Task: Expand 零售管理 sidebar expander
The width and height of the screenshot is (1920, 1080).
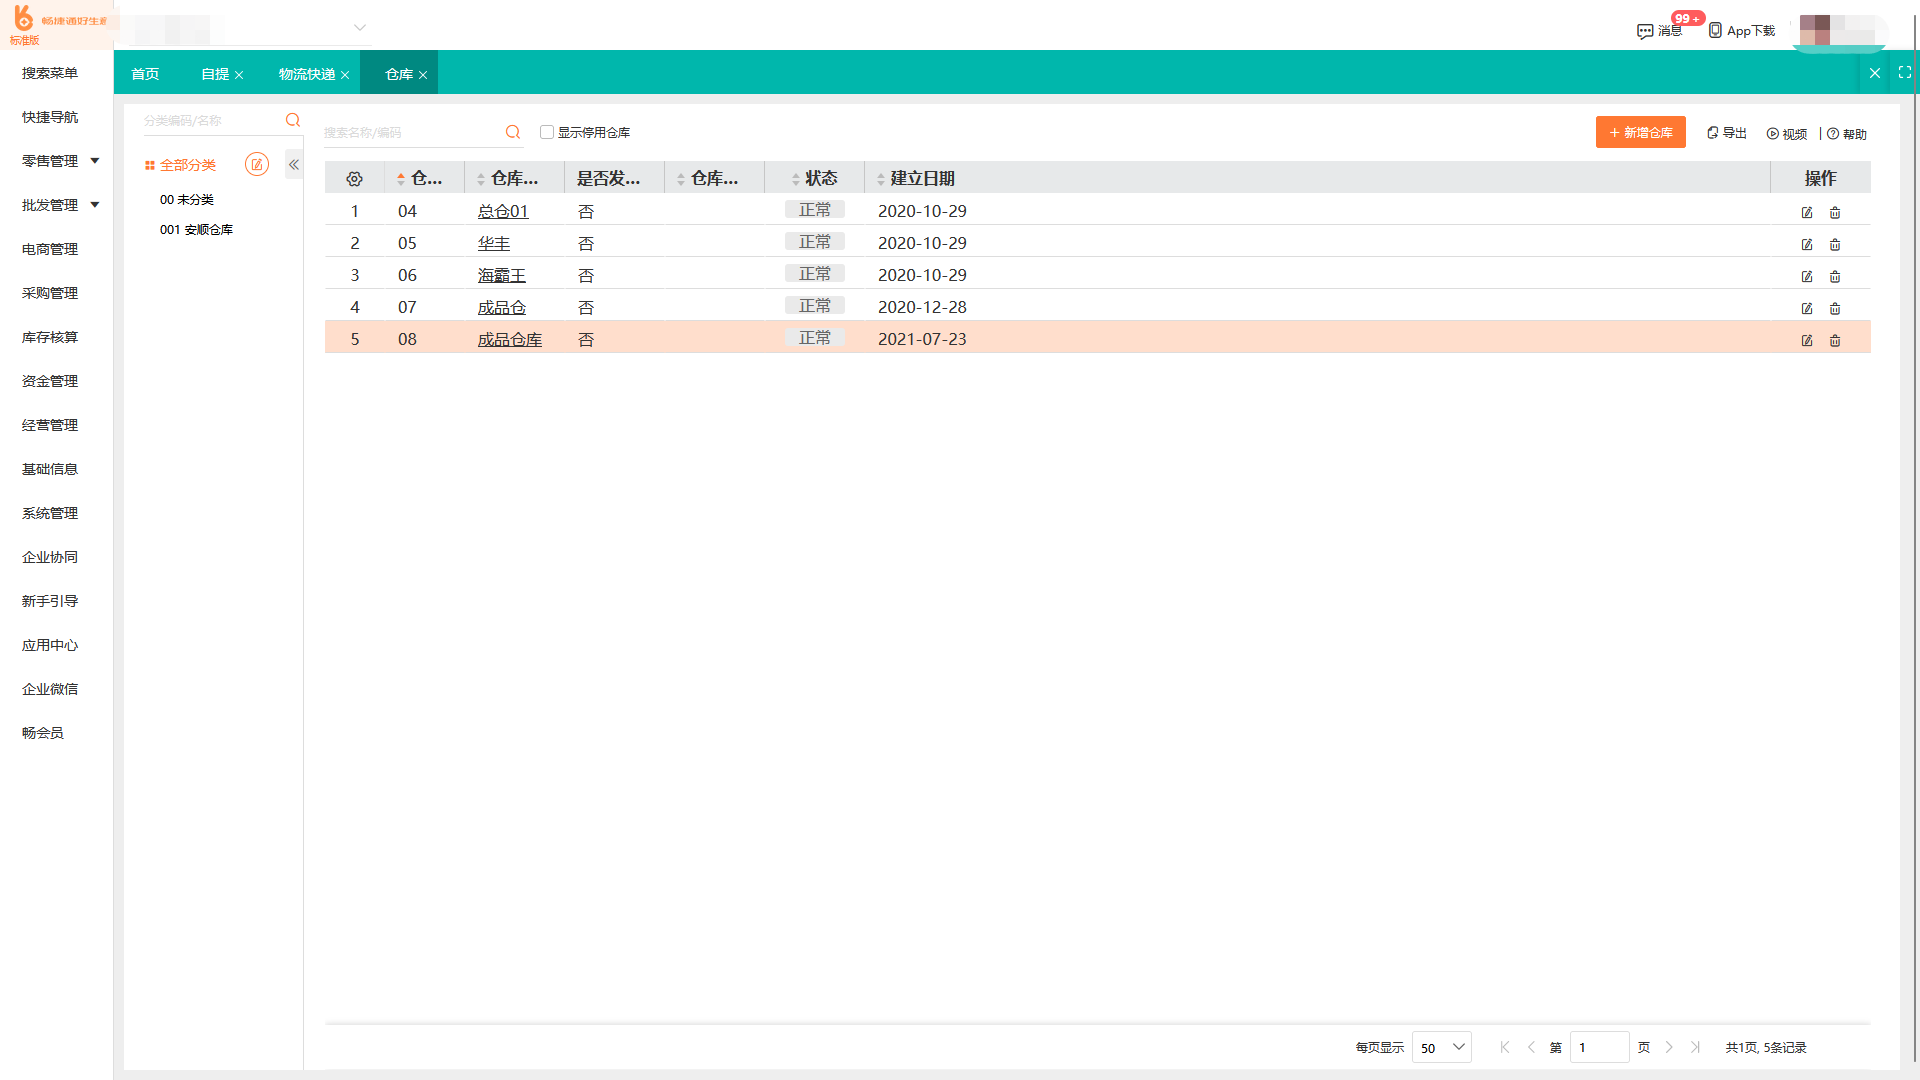Action: click(99, 161)
